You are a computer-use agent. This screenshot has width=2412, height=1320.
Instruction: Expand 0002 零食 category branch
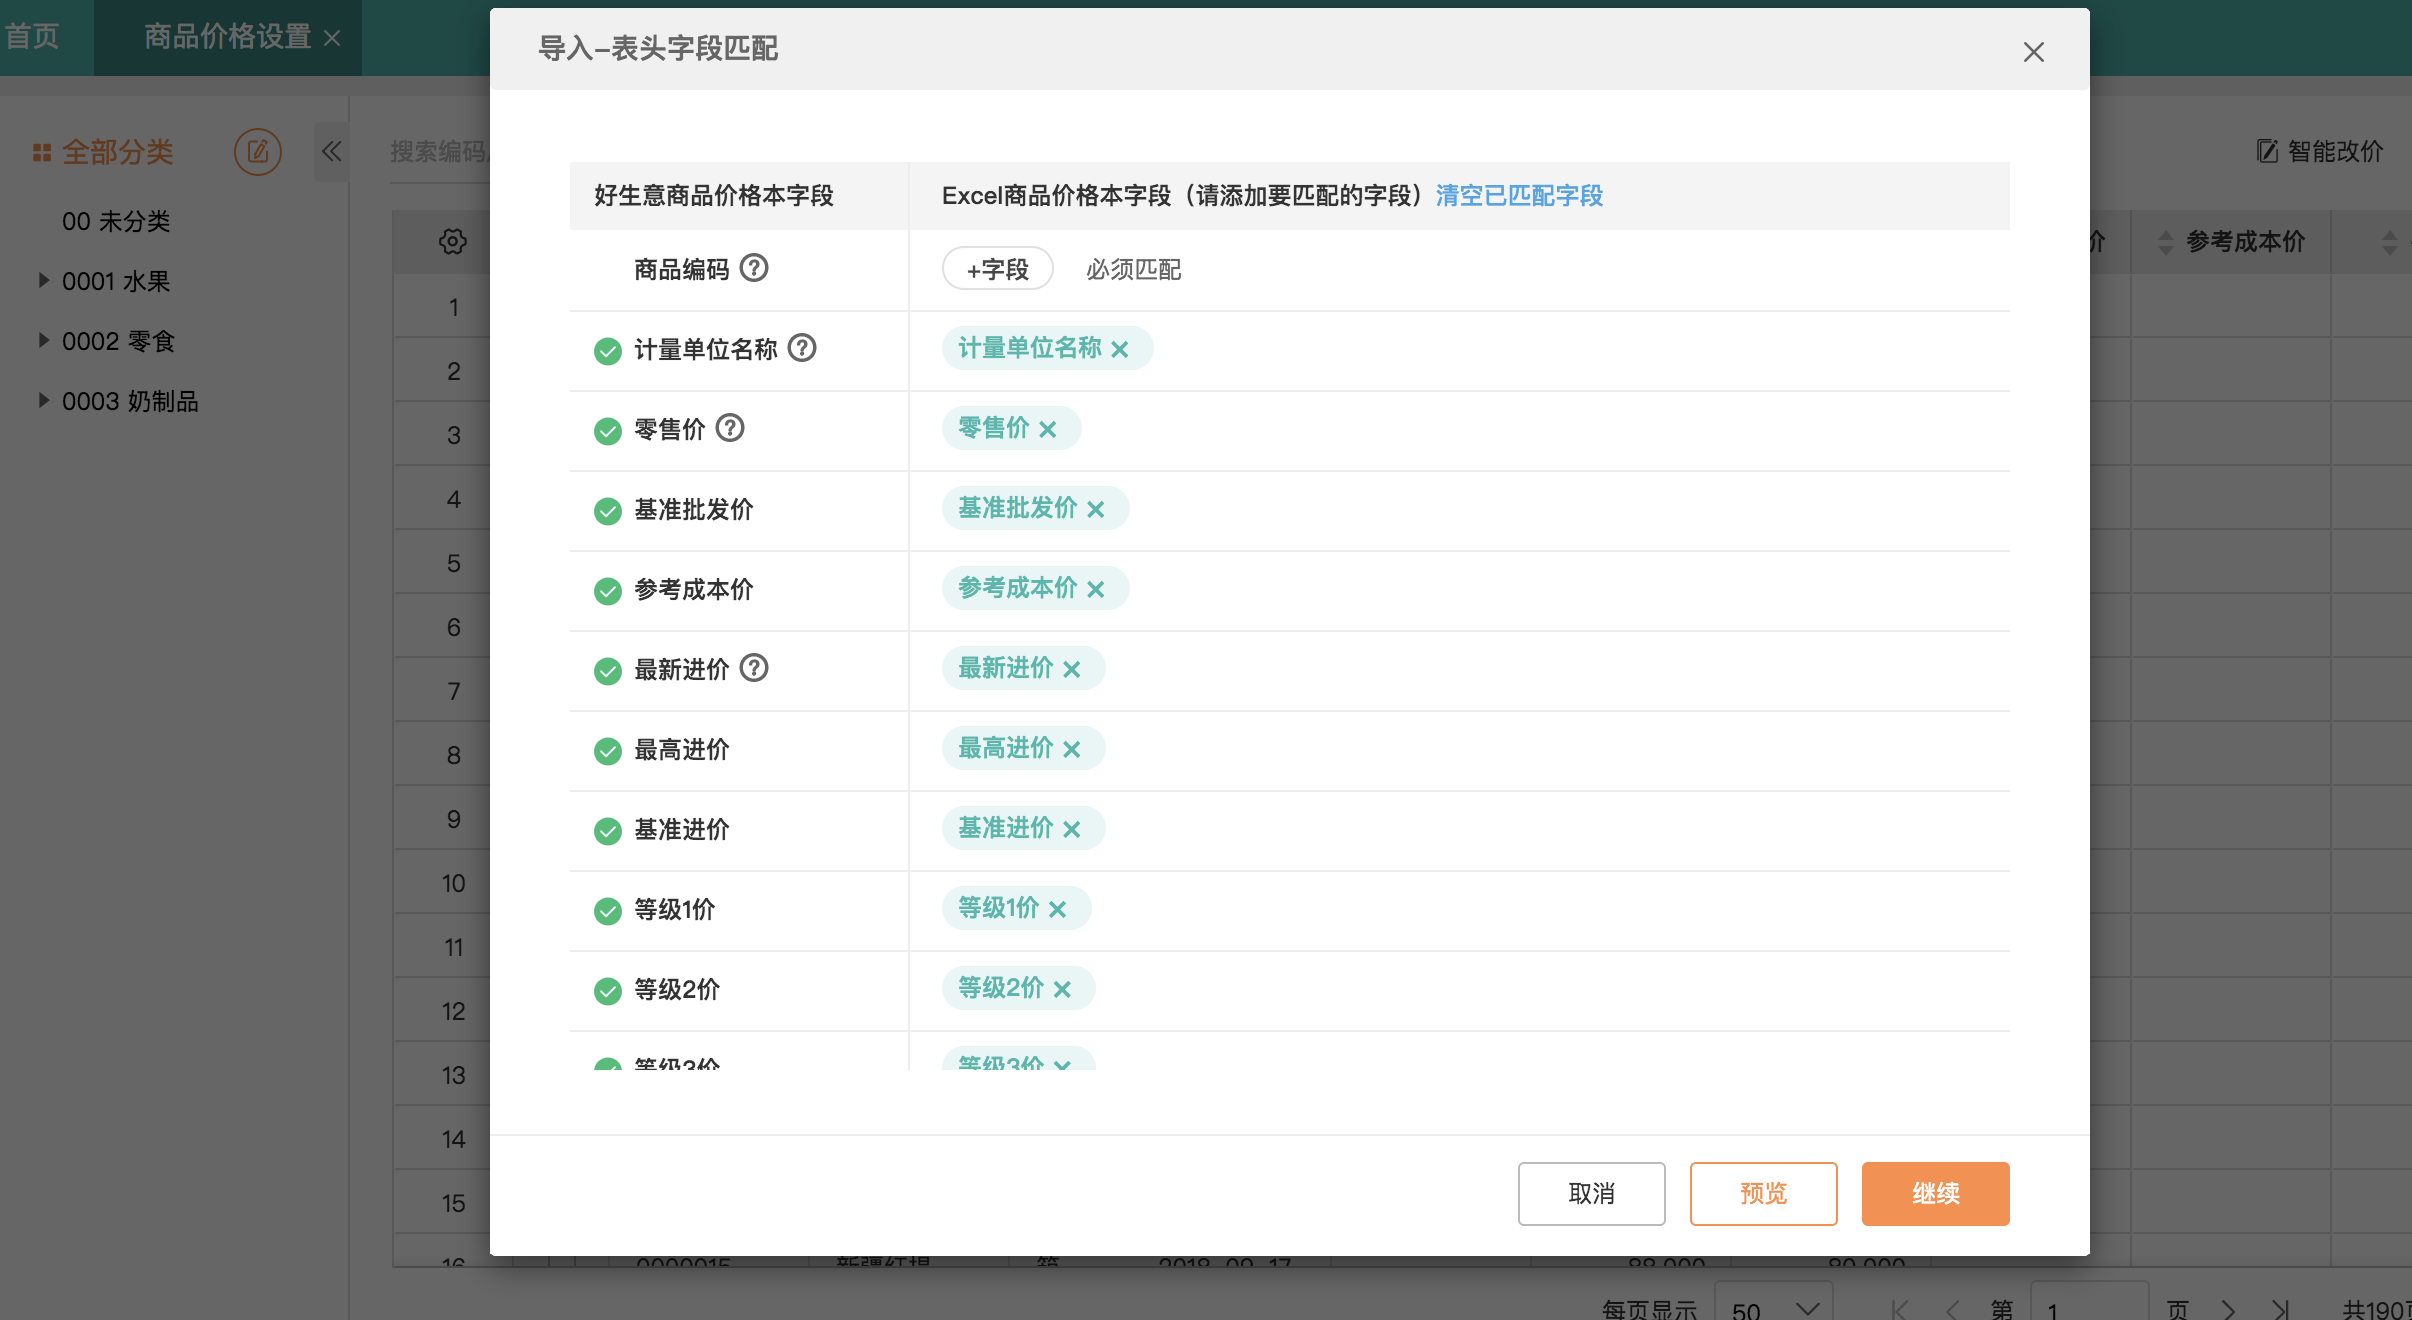click(x=44, y=340)
